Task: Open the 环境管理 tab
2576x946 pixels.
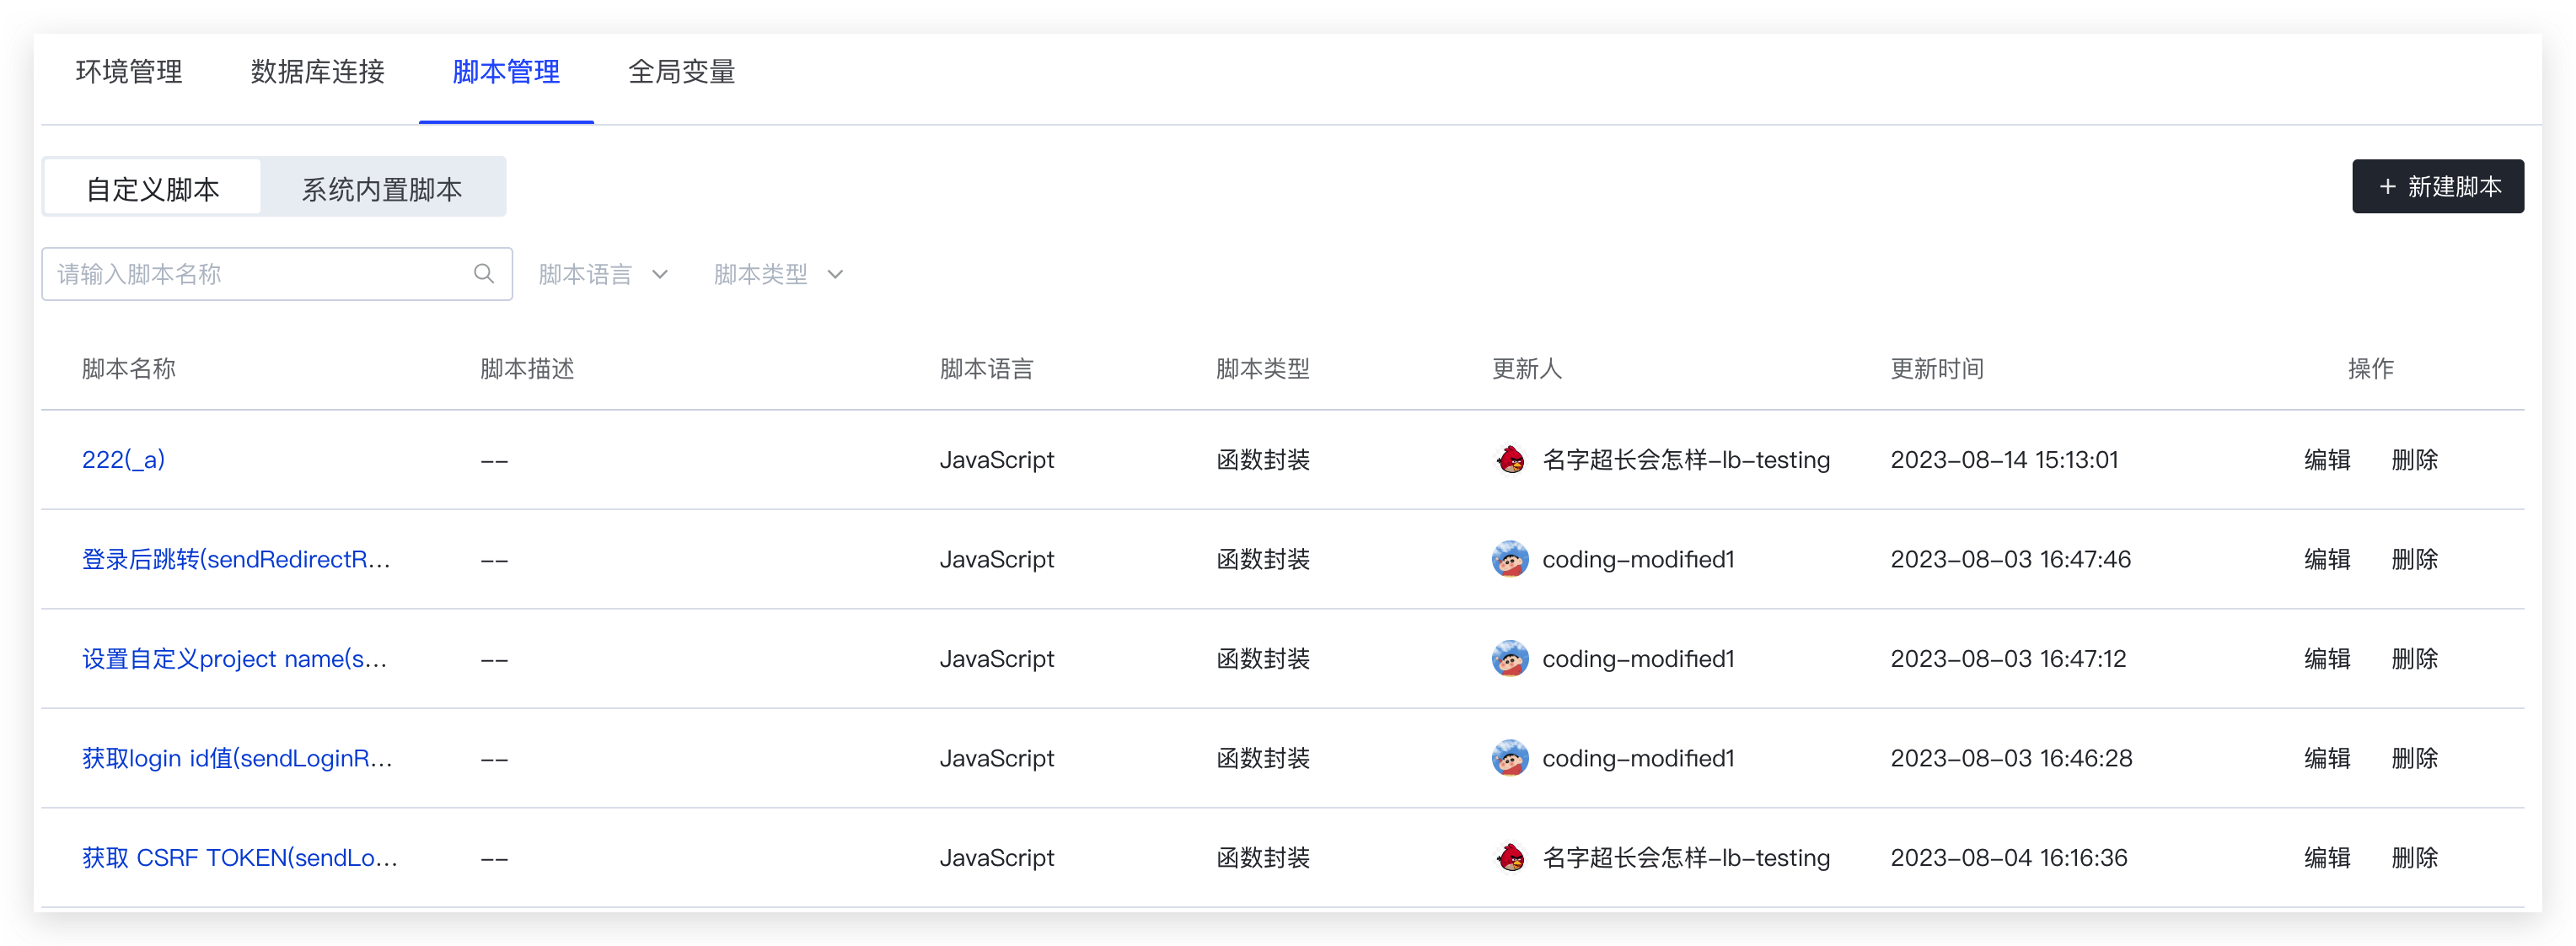Action: coord(129,72)
